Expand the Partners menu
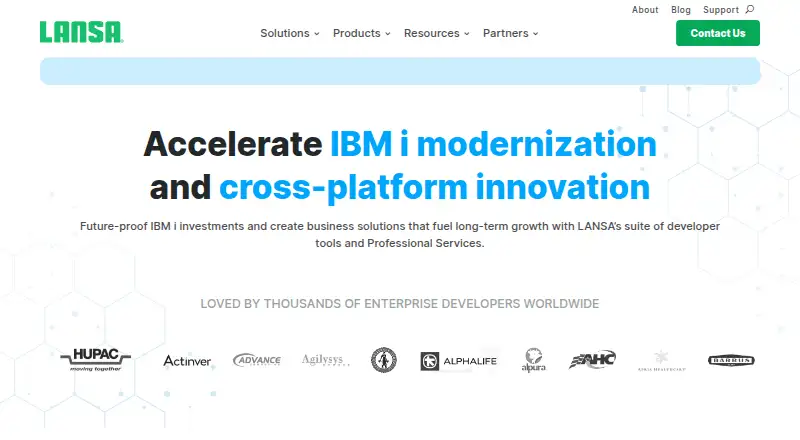 (511, 33)
